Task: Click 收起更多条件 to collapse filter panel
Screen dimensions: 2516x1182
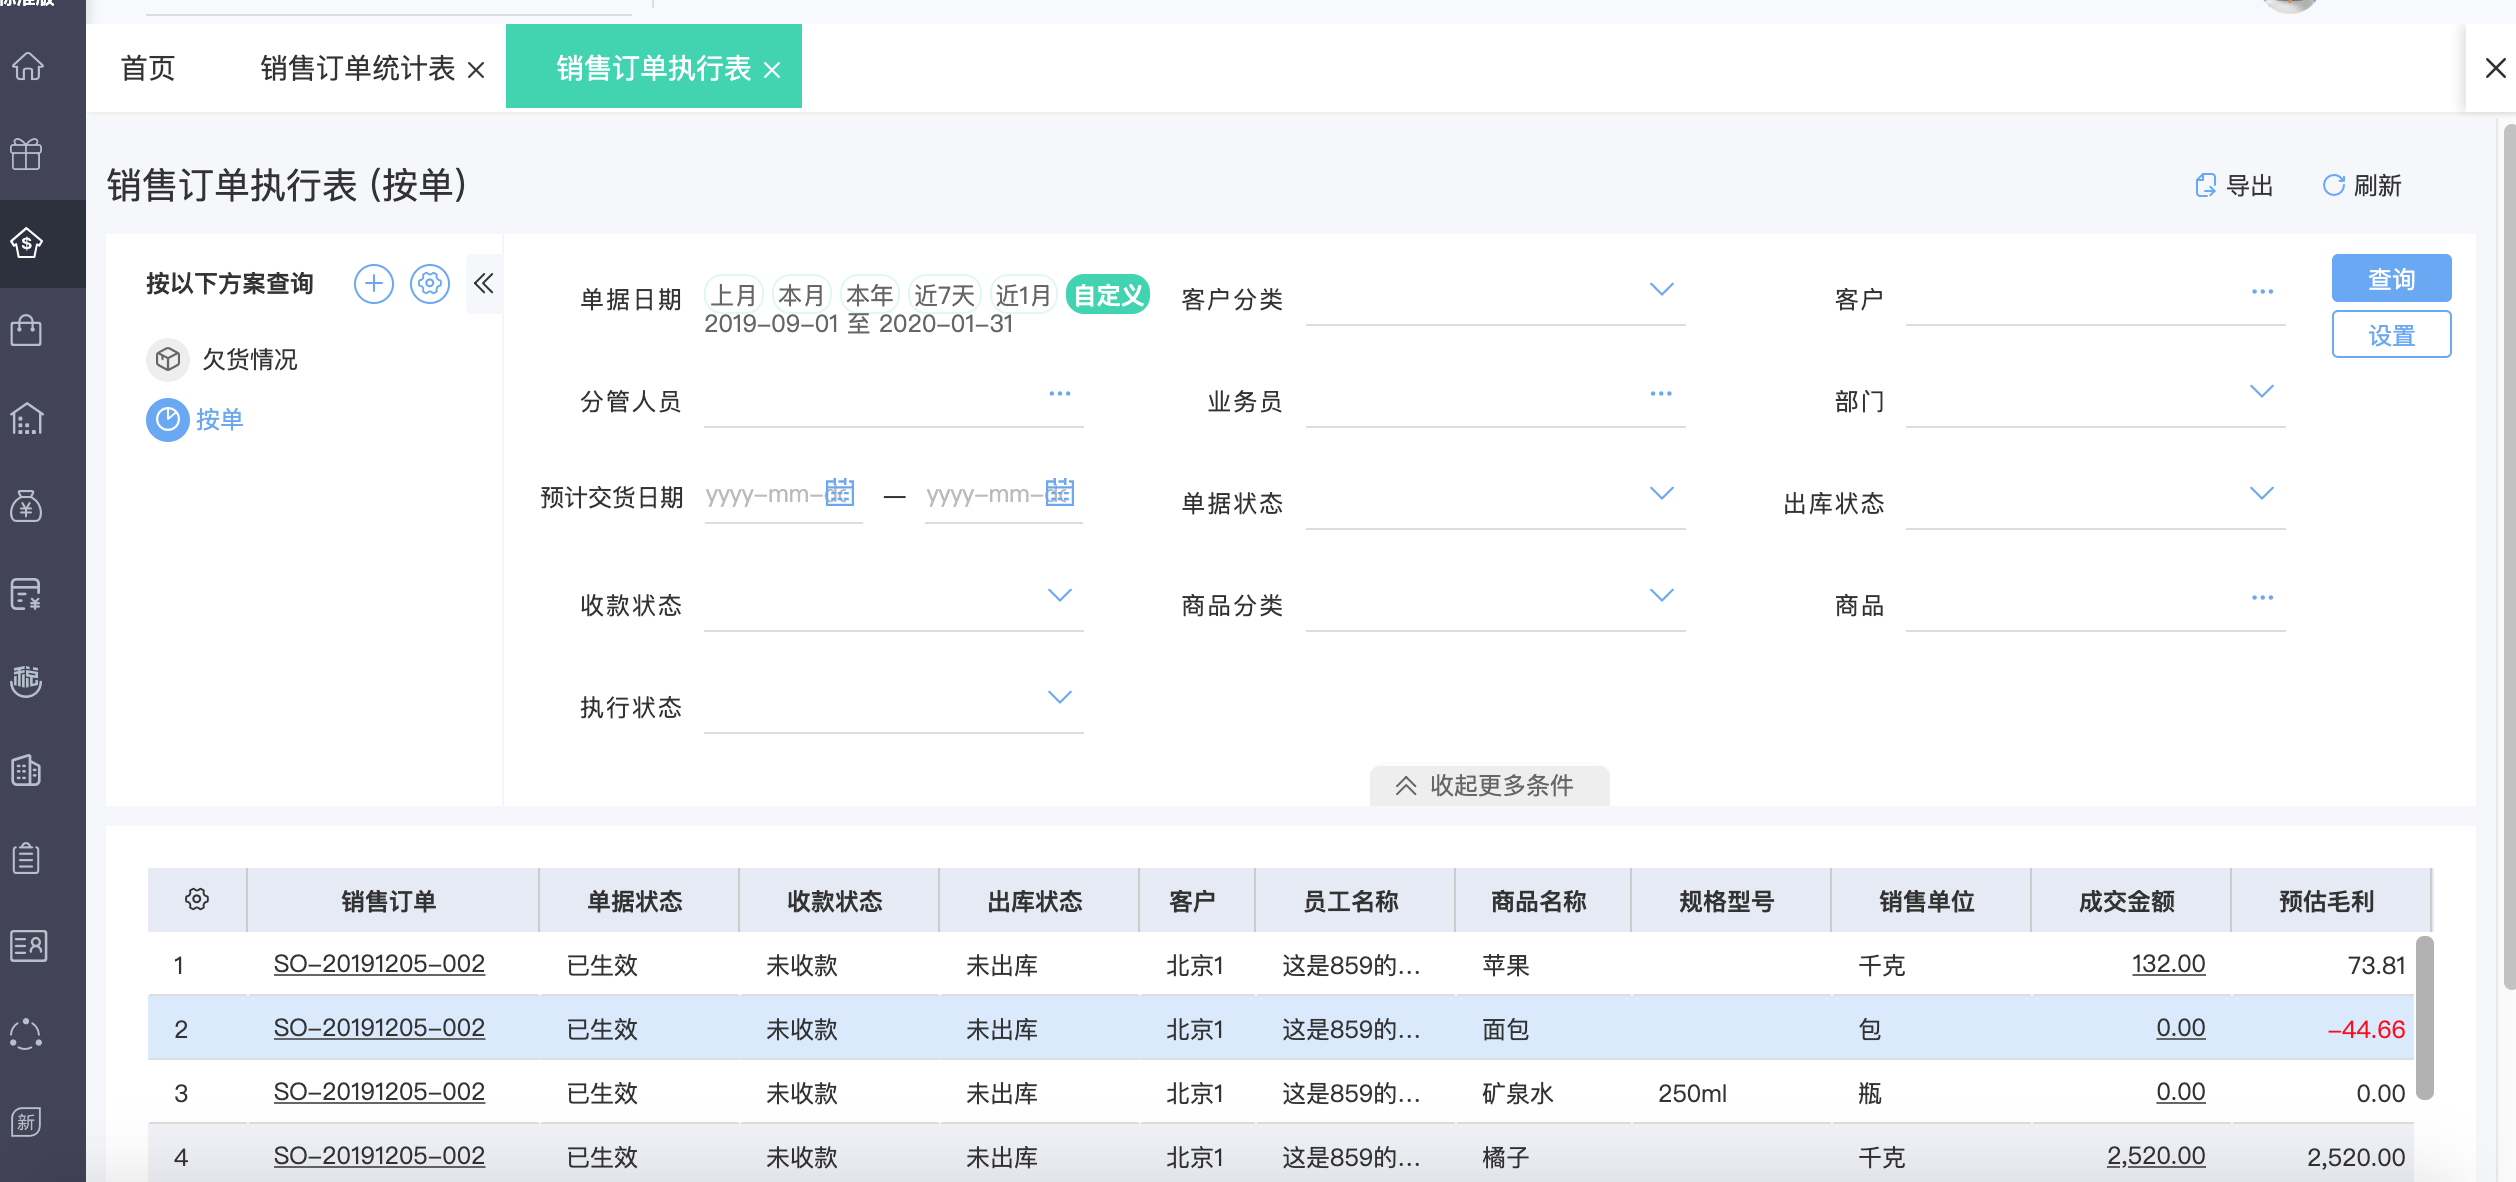Action: pyautogui.click(x=1487, y=786)
